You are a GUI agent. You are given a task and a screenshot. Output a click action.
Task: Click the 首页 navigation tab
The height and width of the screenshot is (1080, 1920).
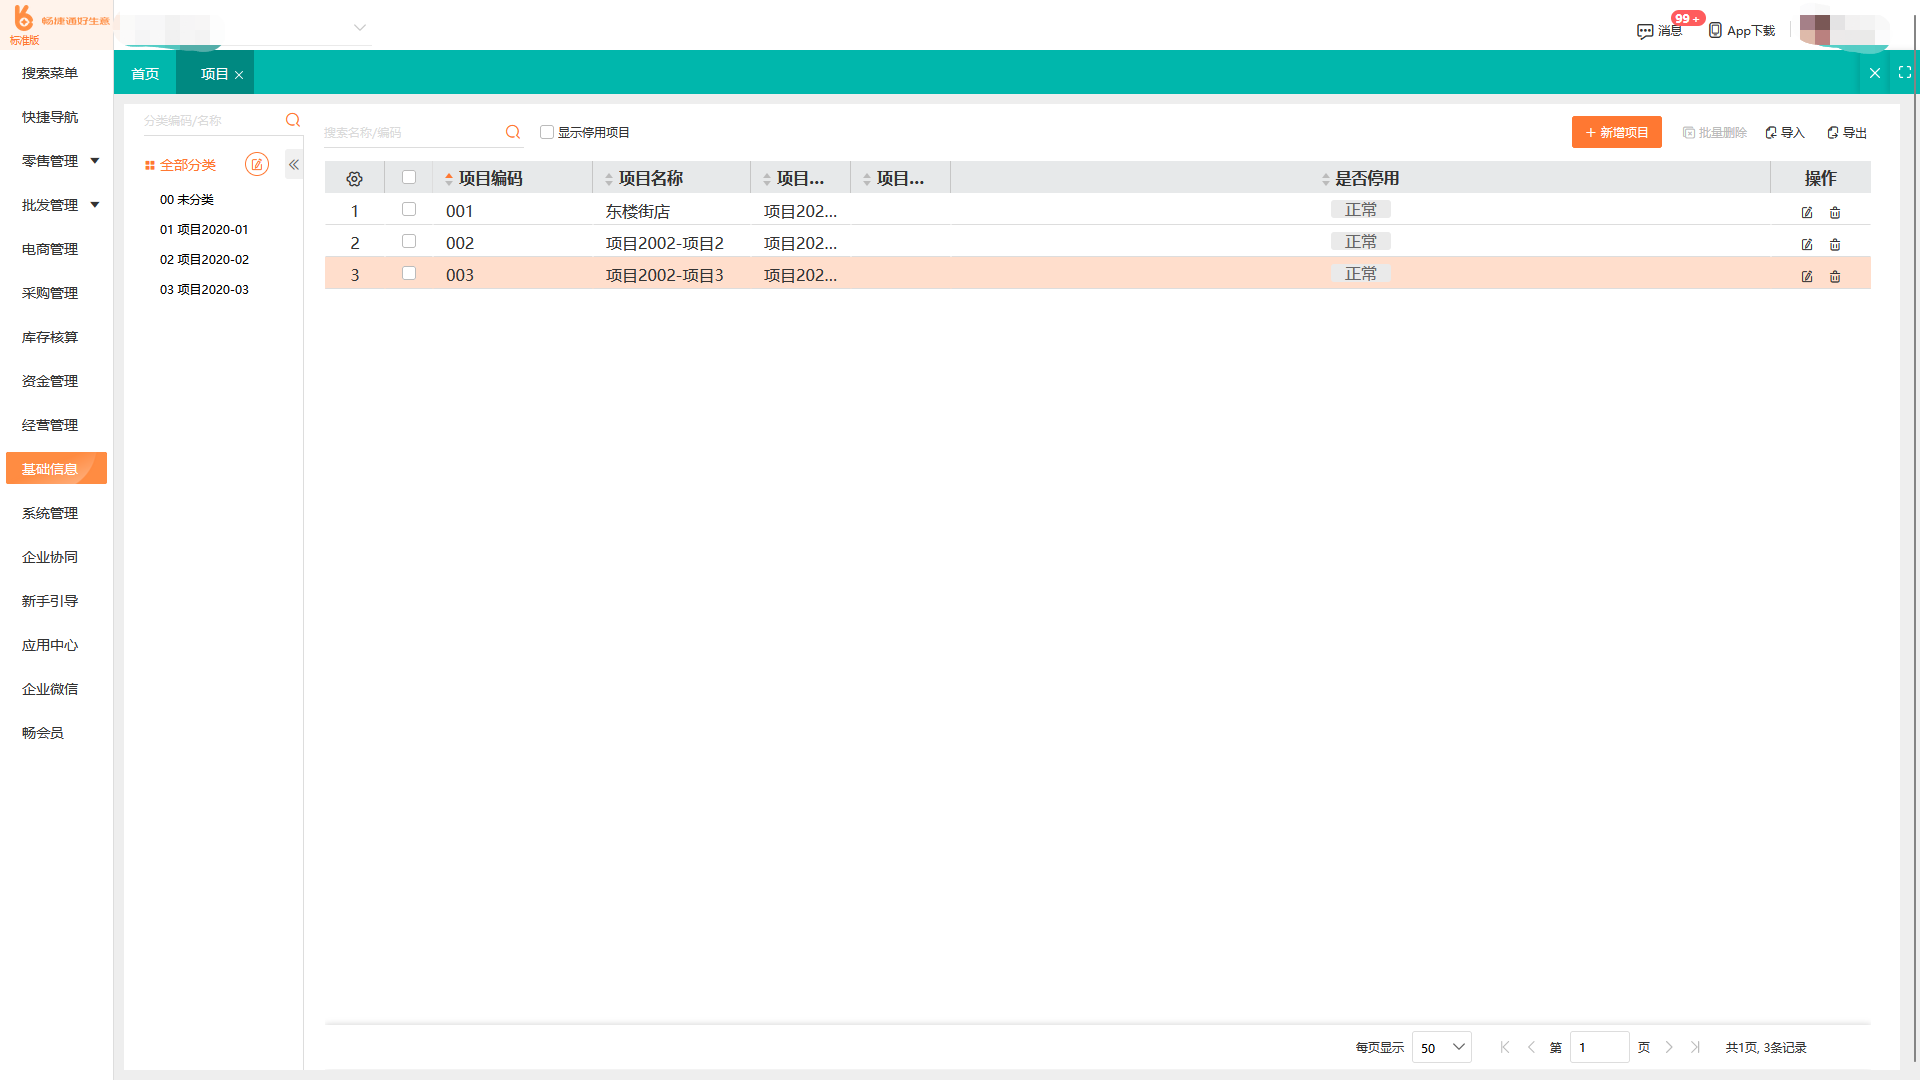click(x=145, y=73)
